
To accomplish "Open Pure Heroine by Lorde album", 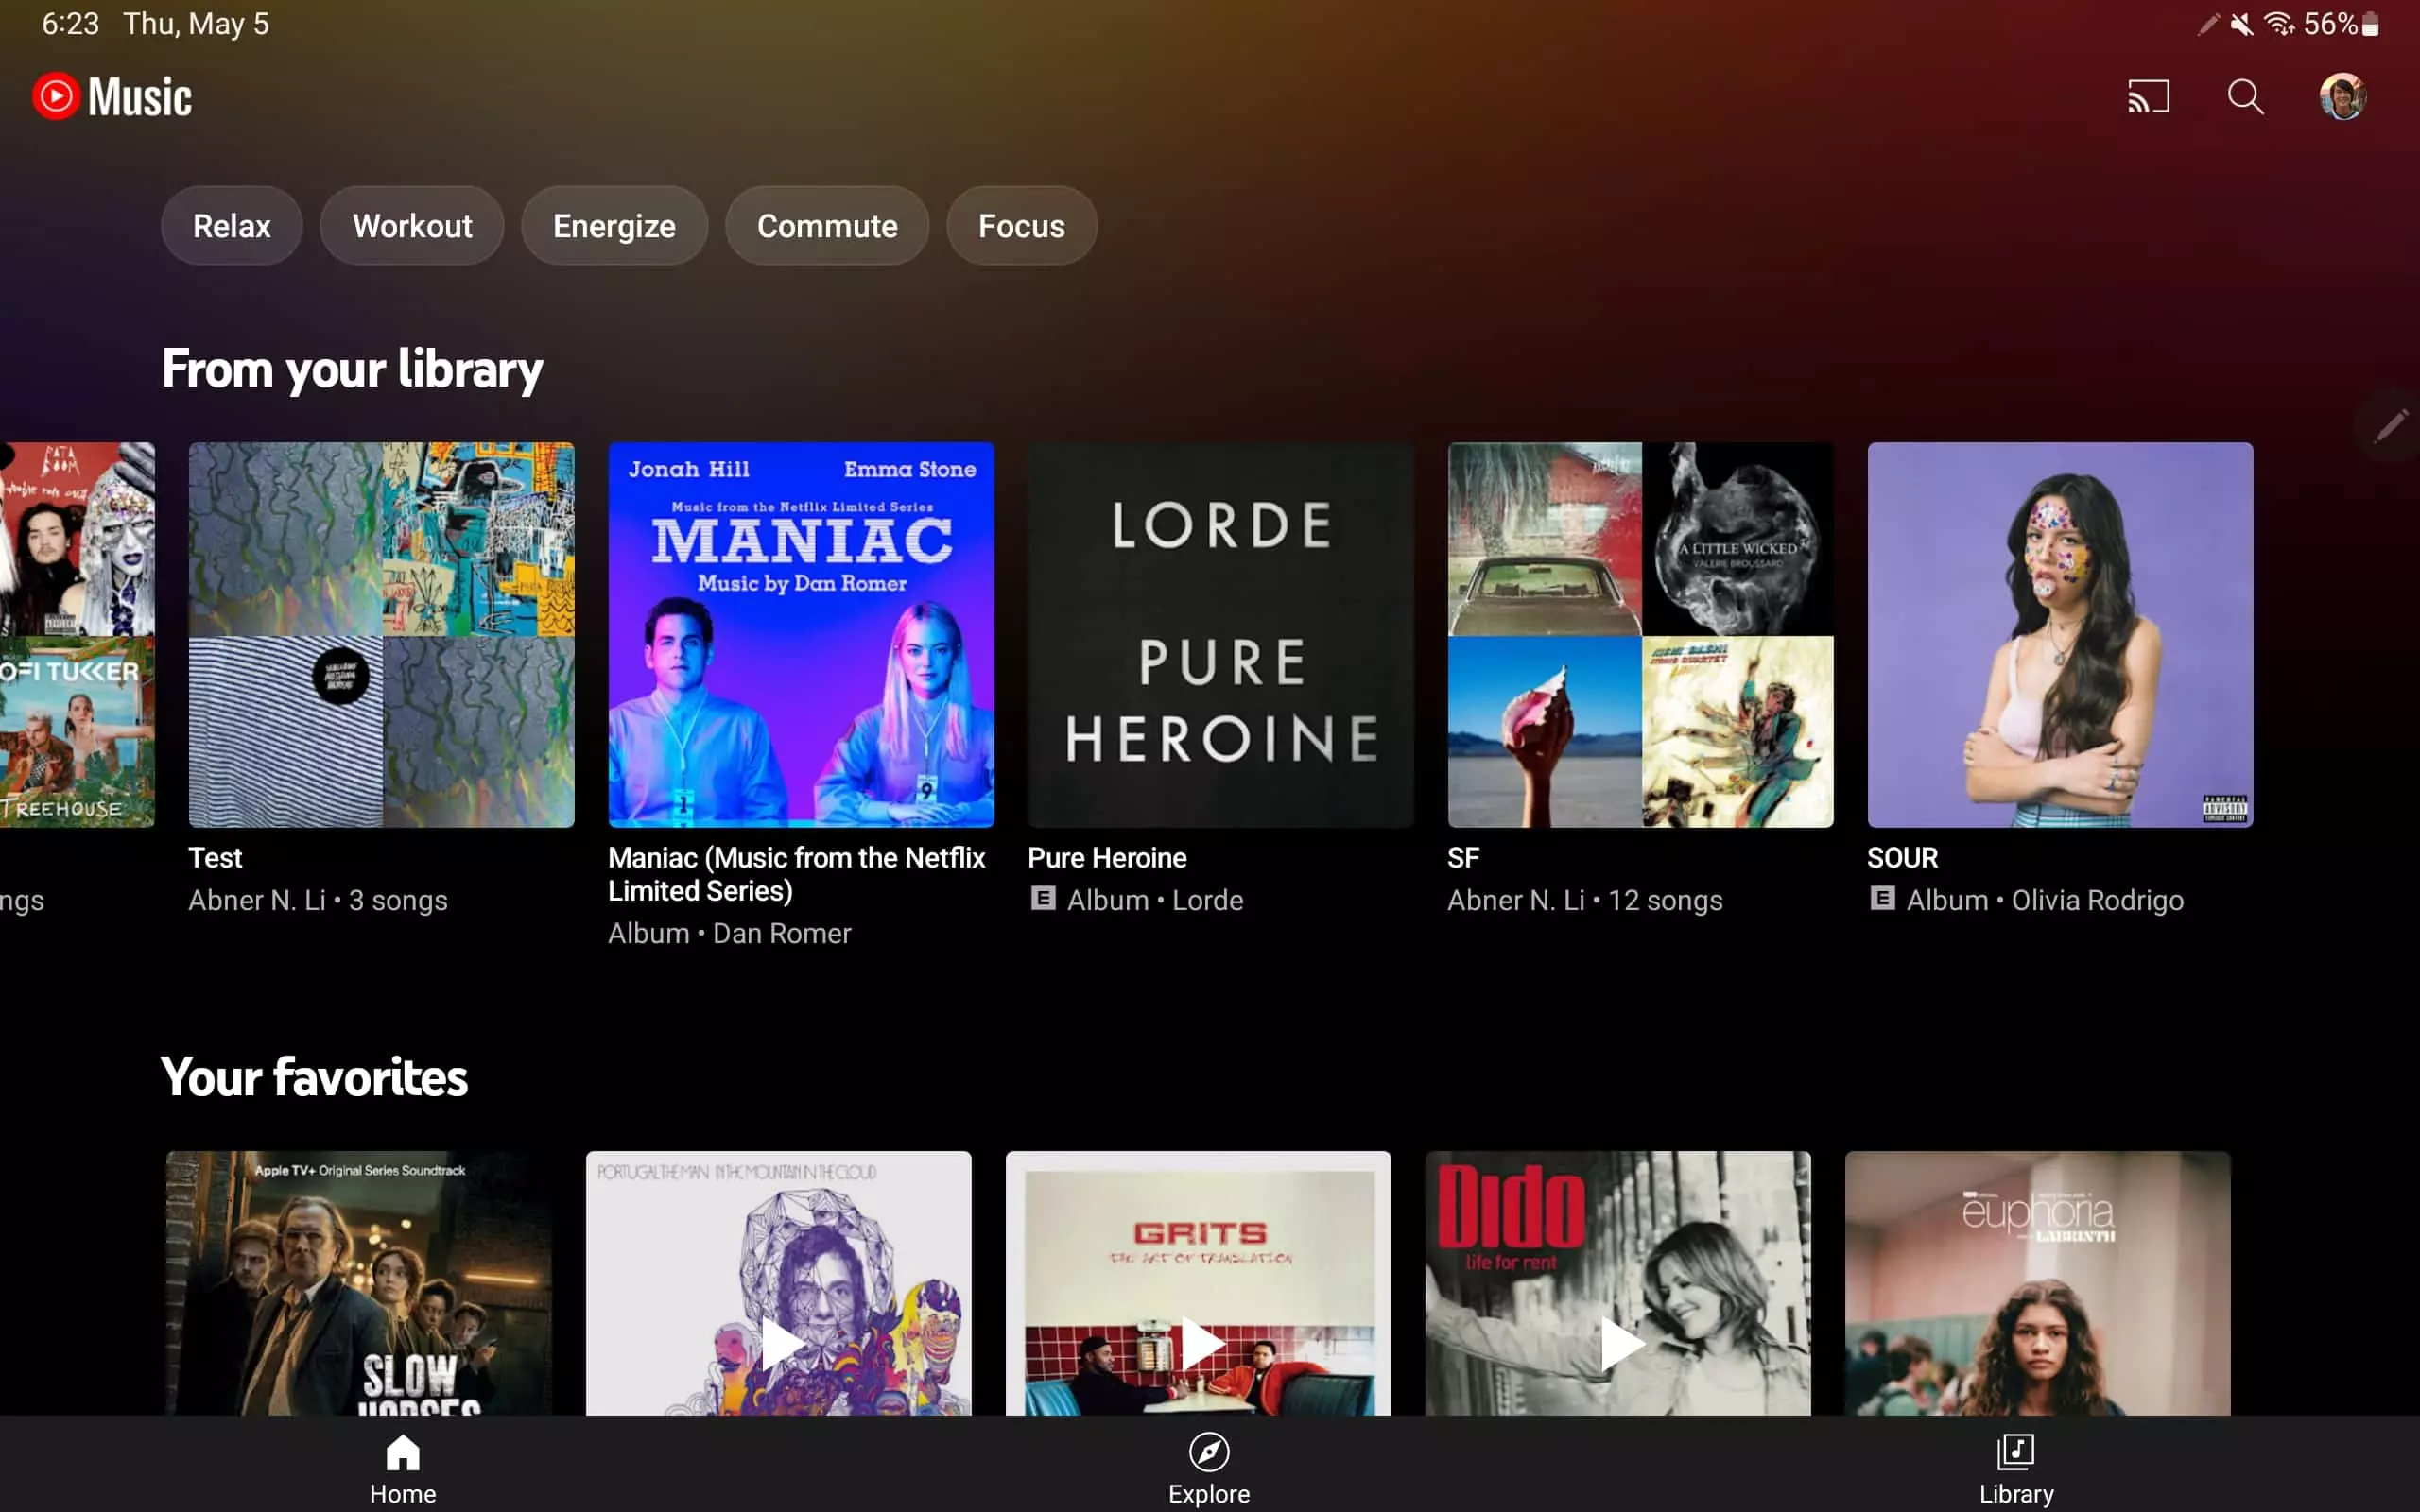I will click(x=1219, y=634).
